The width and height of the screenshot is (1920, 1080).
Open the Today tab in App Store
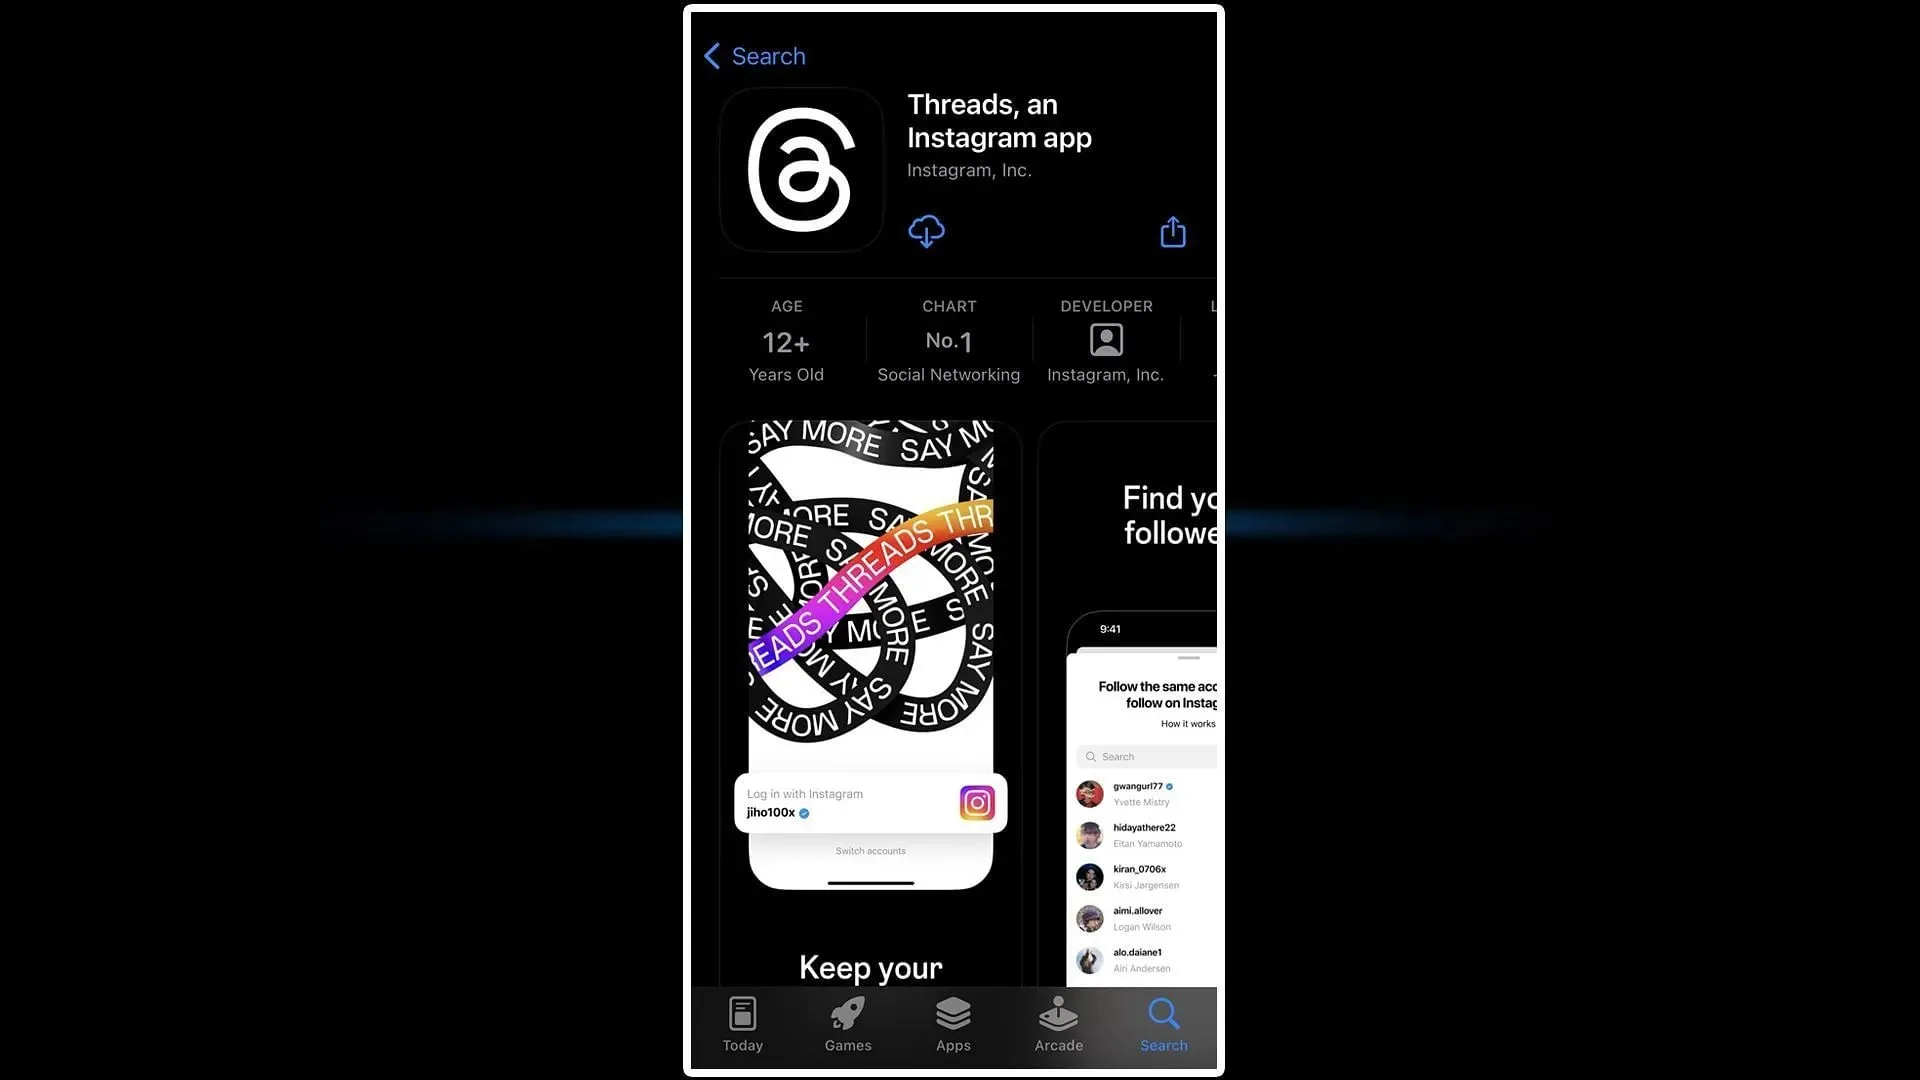[741, 1022]
